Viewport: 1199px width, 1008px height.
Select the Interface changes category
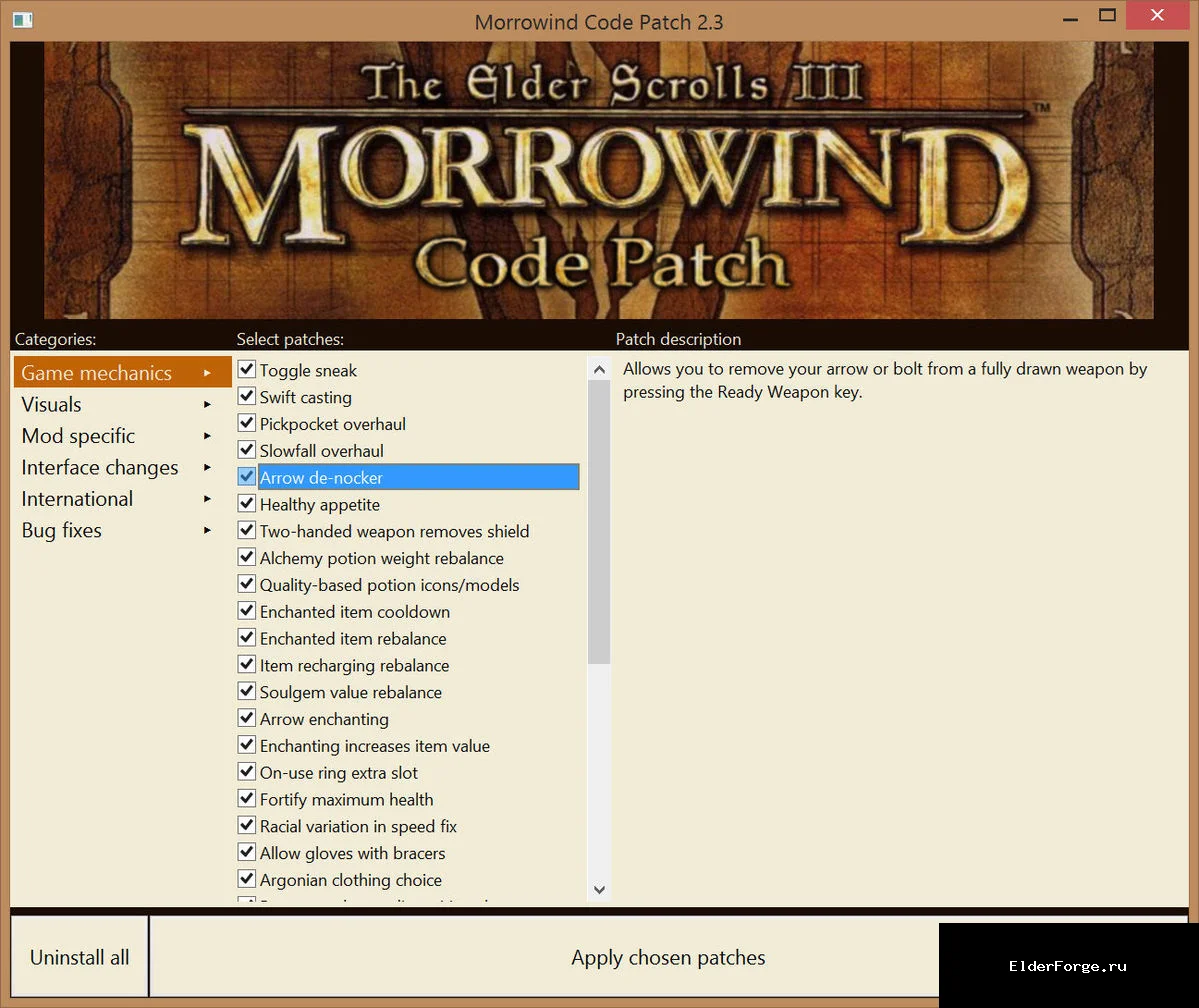[100, 468]
